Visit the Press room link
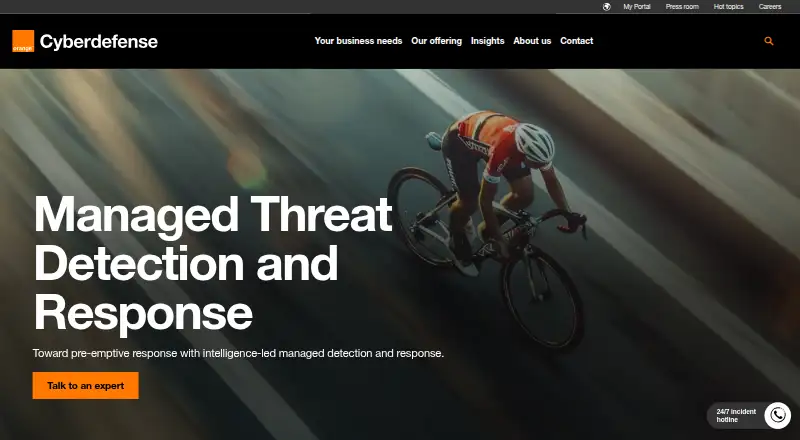This screenshot has width=800, height=440. (682, 7)
